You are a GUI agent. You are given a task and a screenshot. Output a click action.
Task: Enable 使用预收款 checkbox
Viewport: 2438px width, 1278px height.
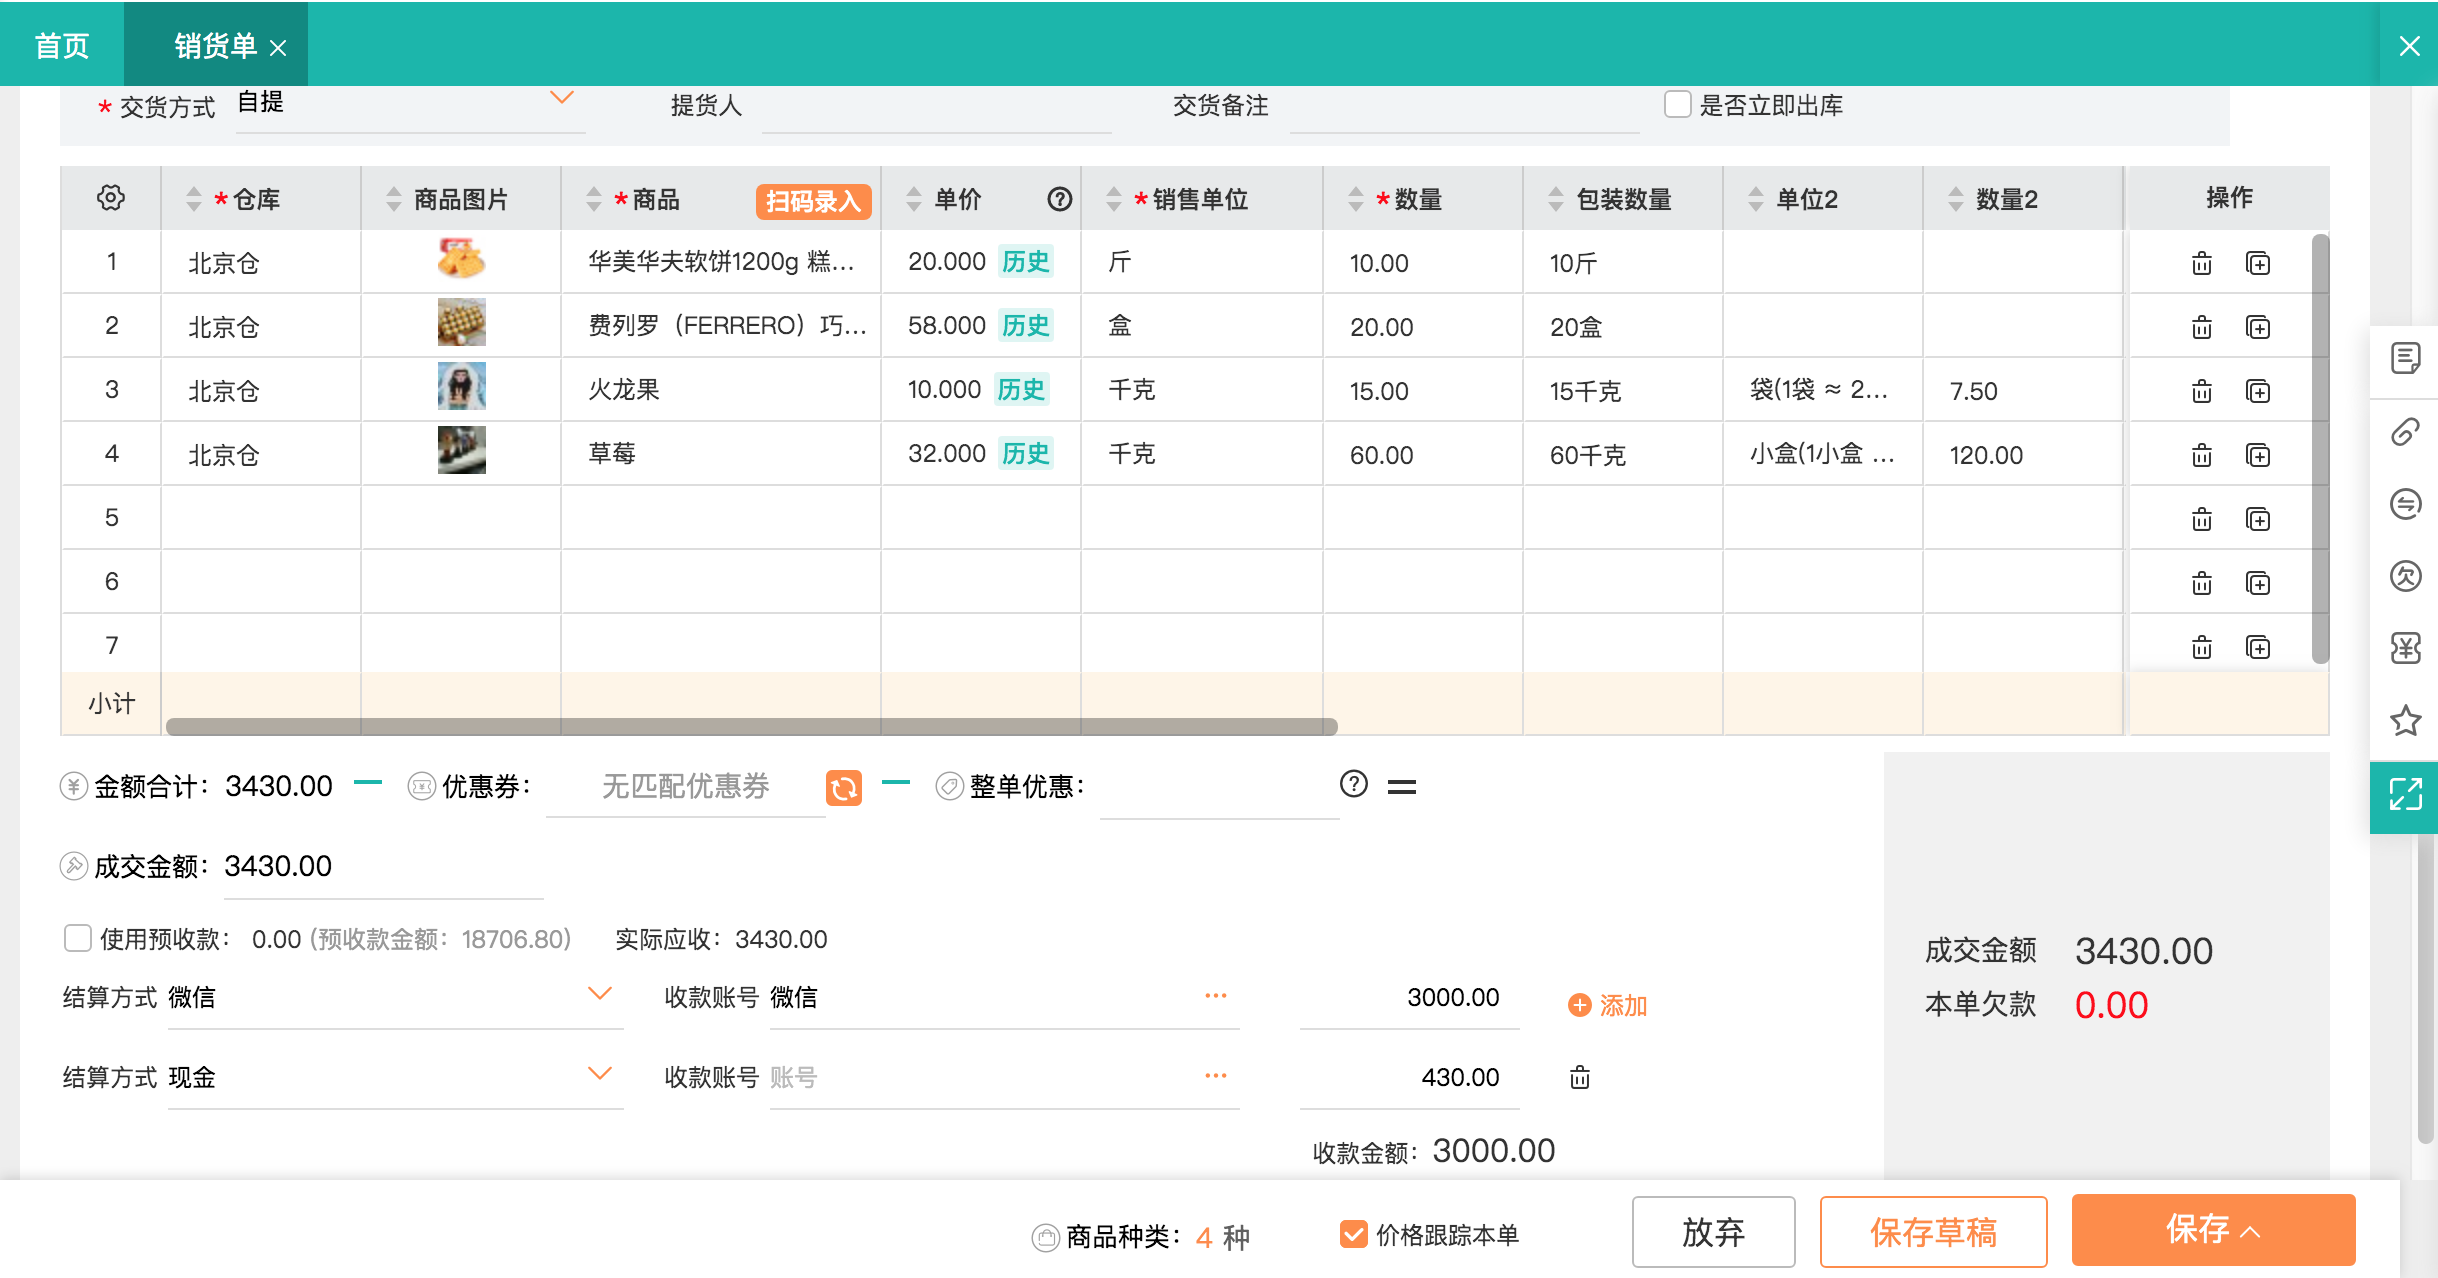[x=76, y=940]
